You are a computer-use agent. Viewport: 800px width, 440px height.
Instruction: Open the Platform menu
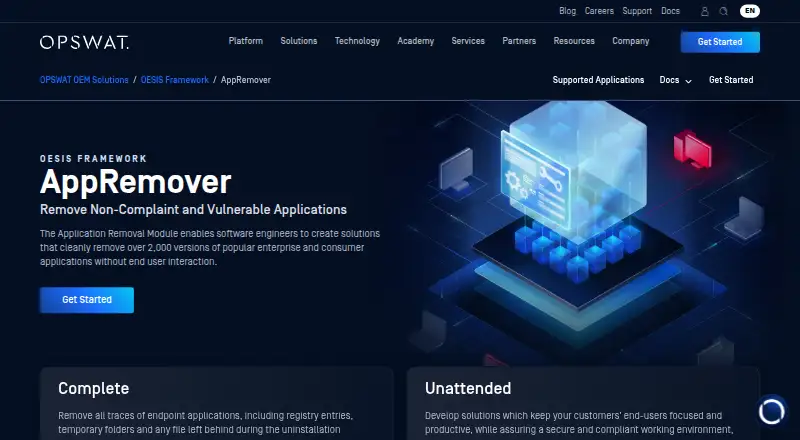[x=245, y=41]
